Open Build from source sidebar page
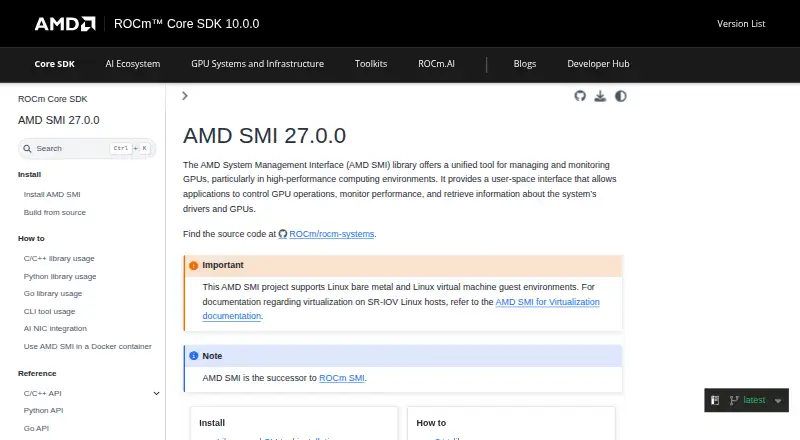Screen dimensions: 800x440 pyautogui.click(x=55, y=212)
